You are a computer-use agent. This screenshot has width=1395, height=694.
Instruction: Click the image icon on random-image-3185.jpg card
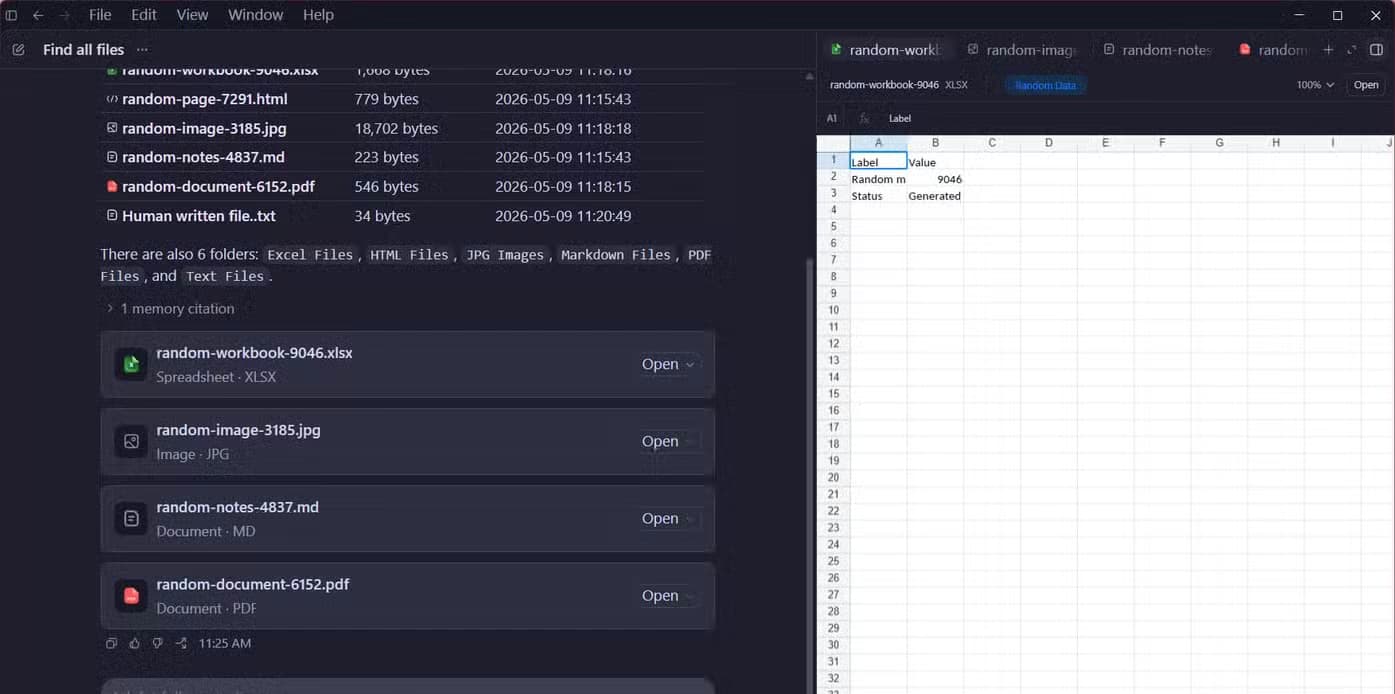click(x=131, y=441)
